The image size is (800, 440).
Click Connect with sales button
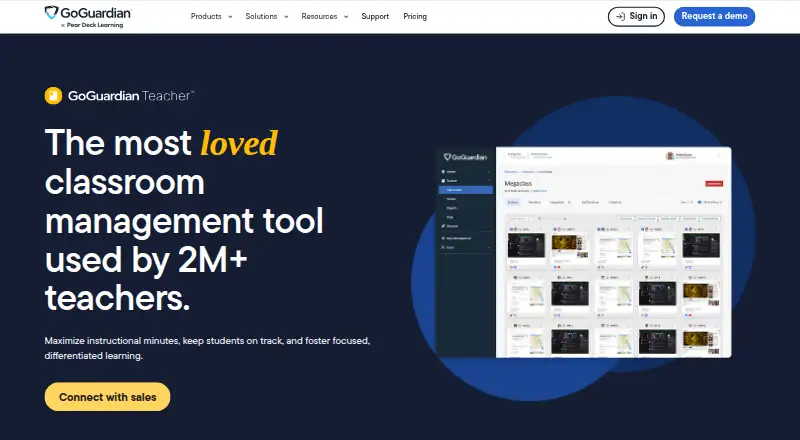point(107,397)
